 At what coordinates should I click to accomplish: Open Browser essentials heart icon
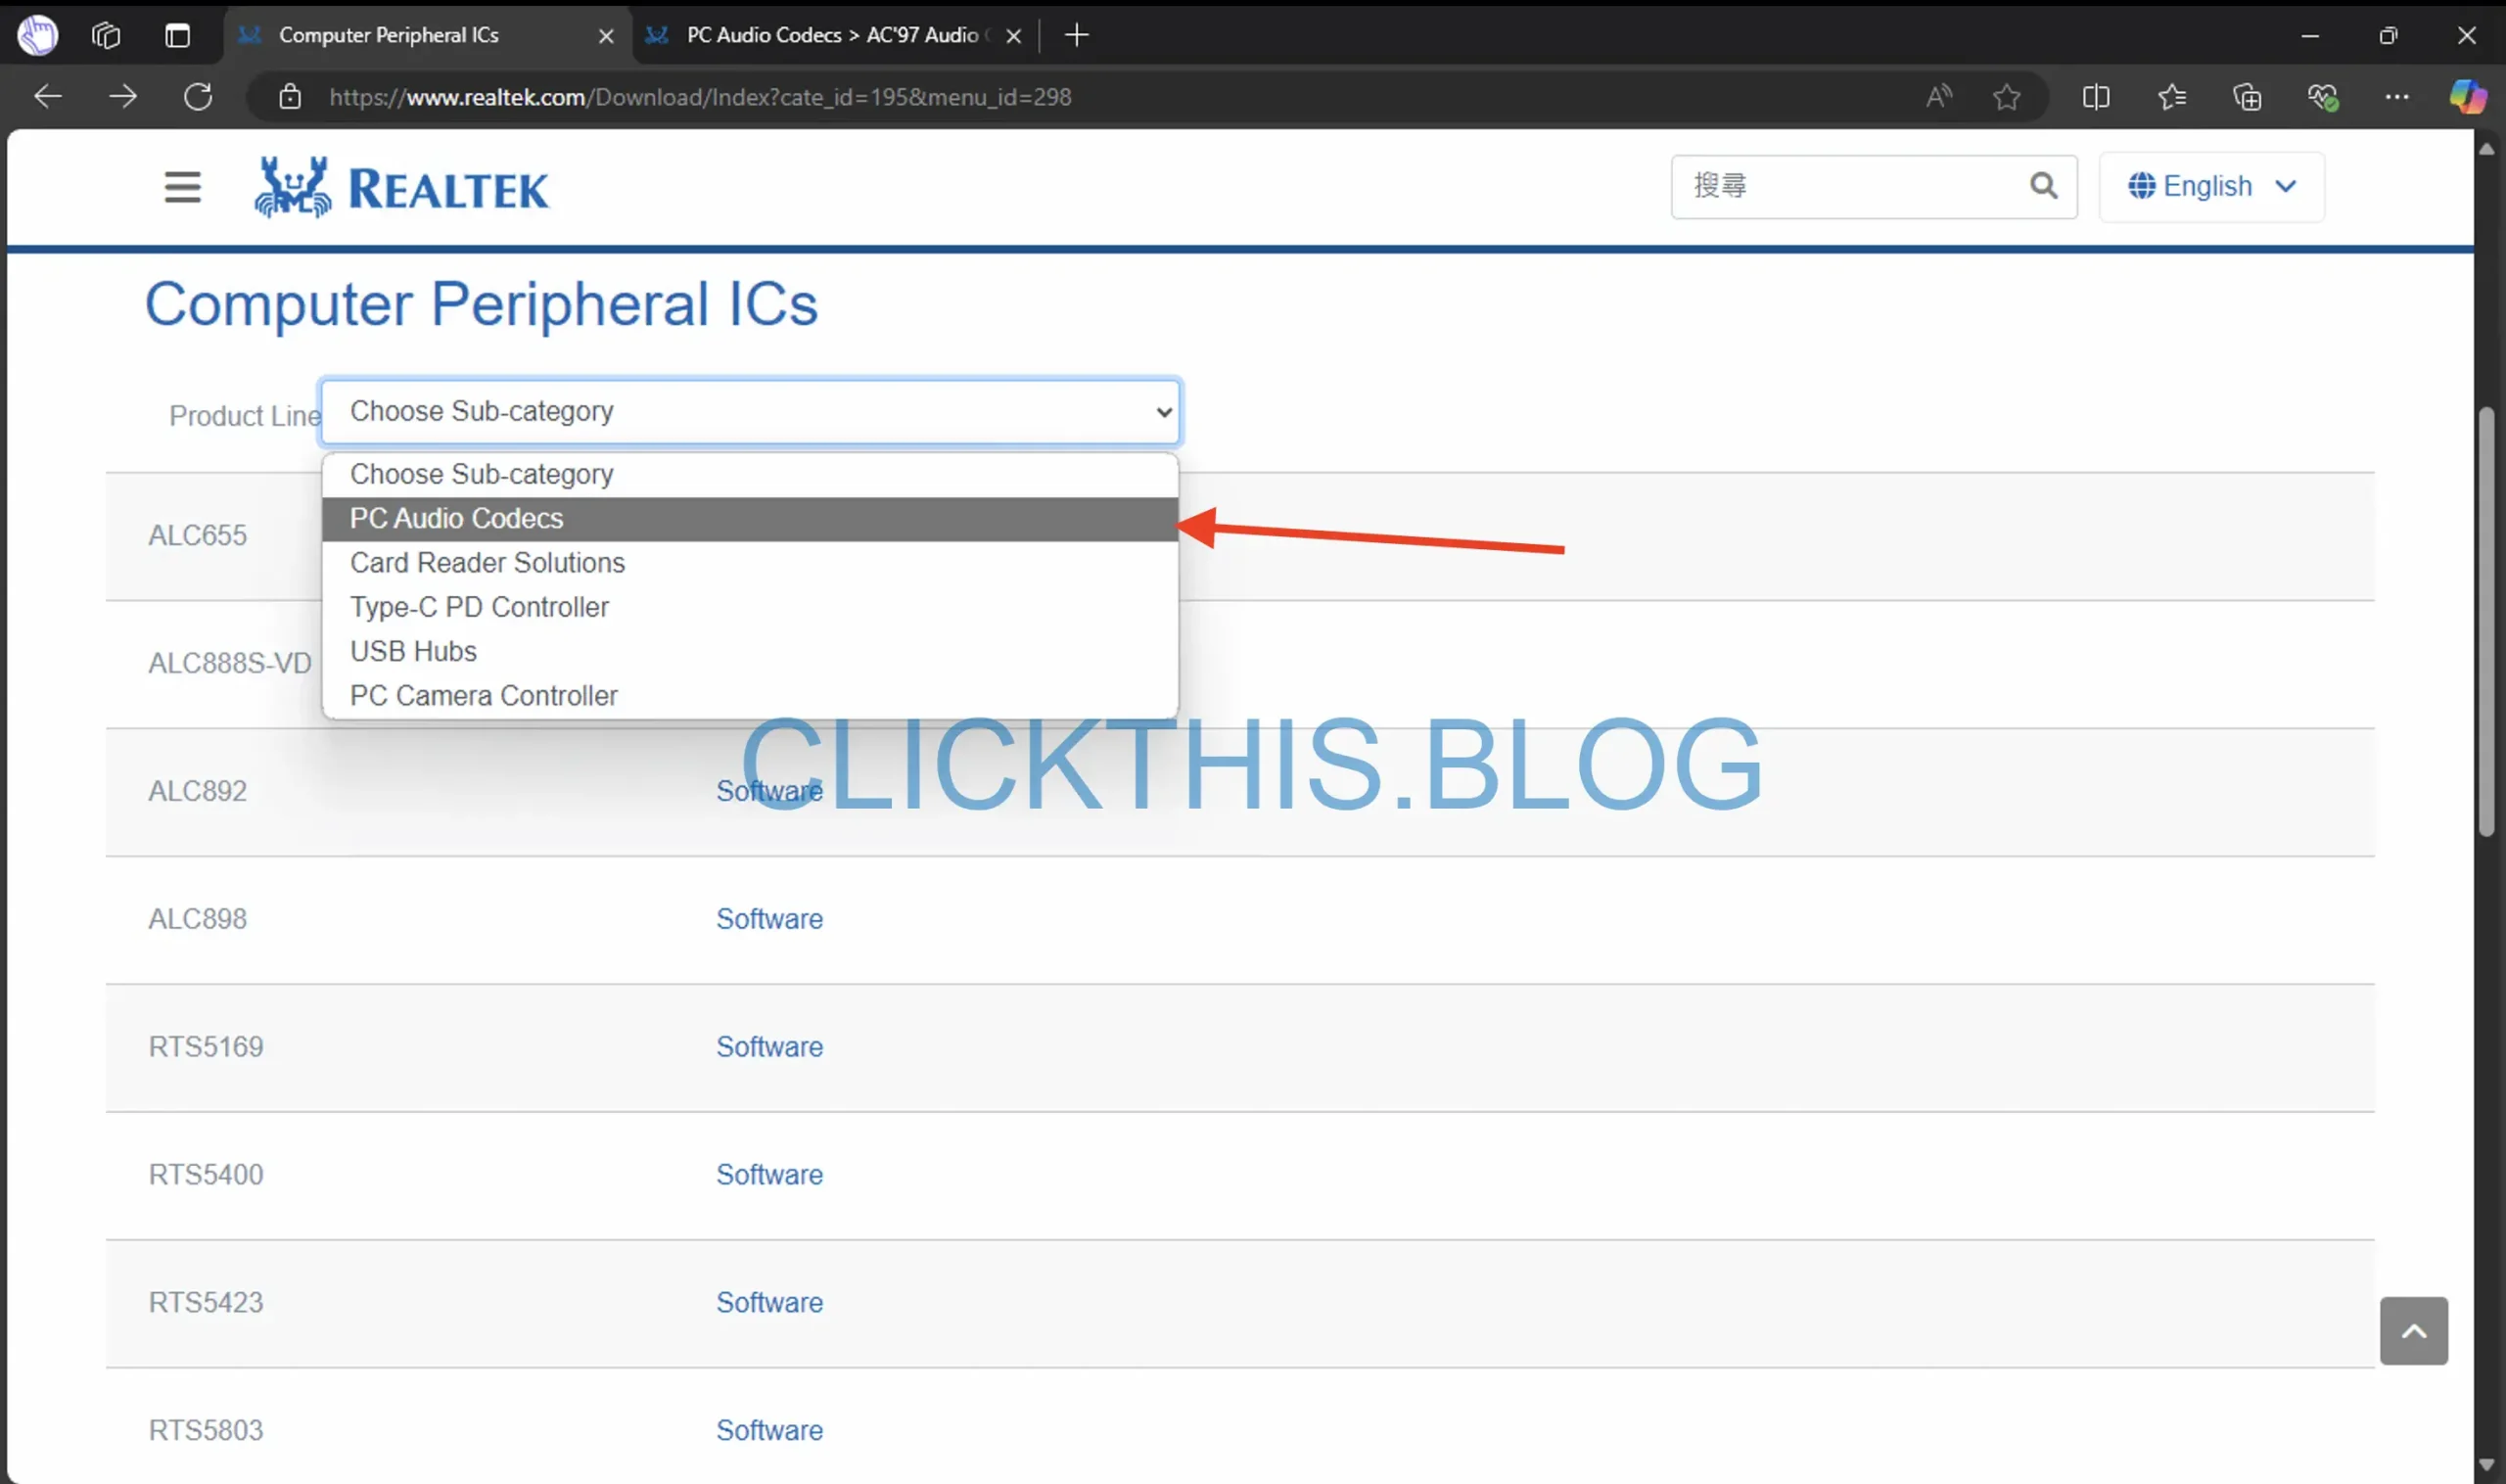click(2322, 97)
